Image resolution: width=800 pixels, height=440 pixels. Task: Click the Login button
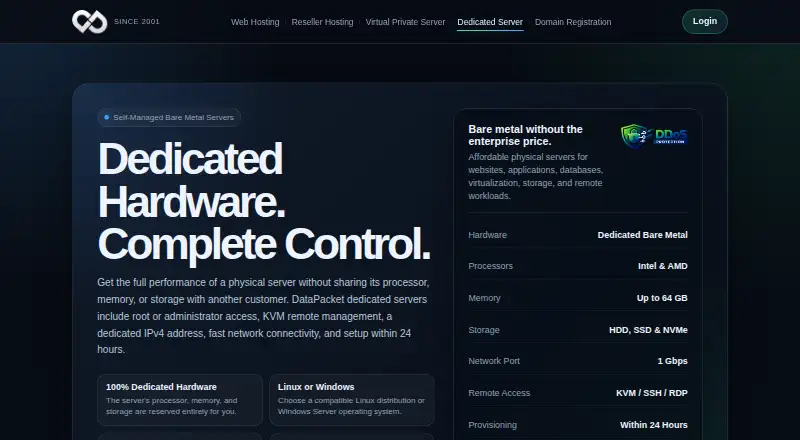click(x=705, y=21)
